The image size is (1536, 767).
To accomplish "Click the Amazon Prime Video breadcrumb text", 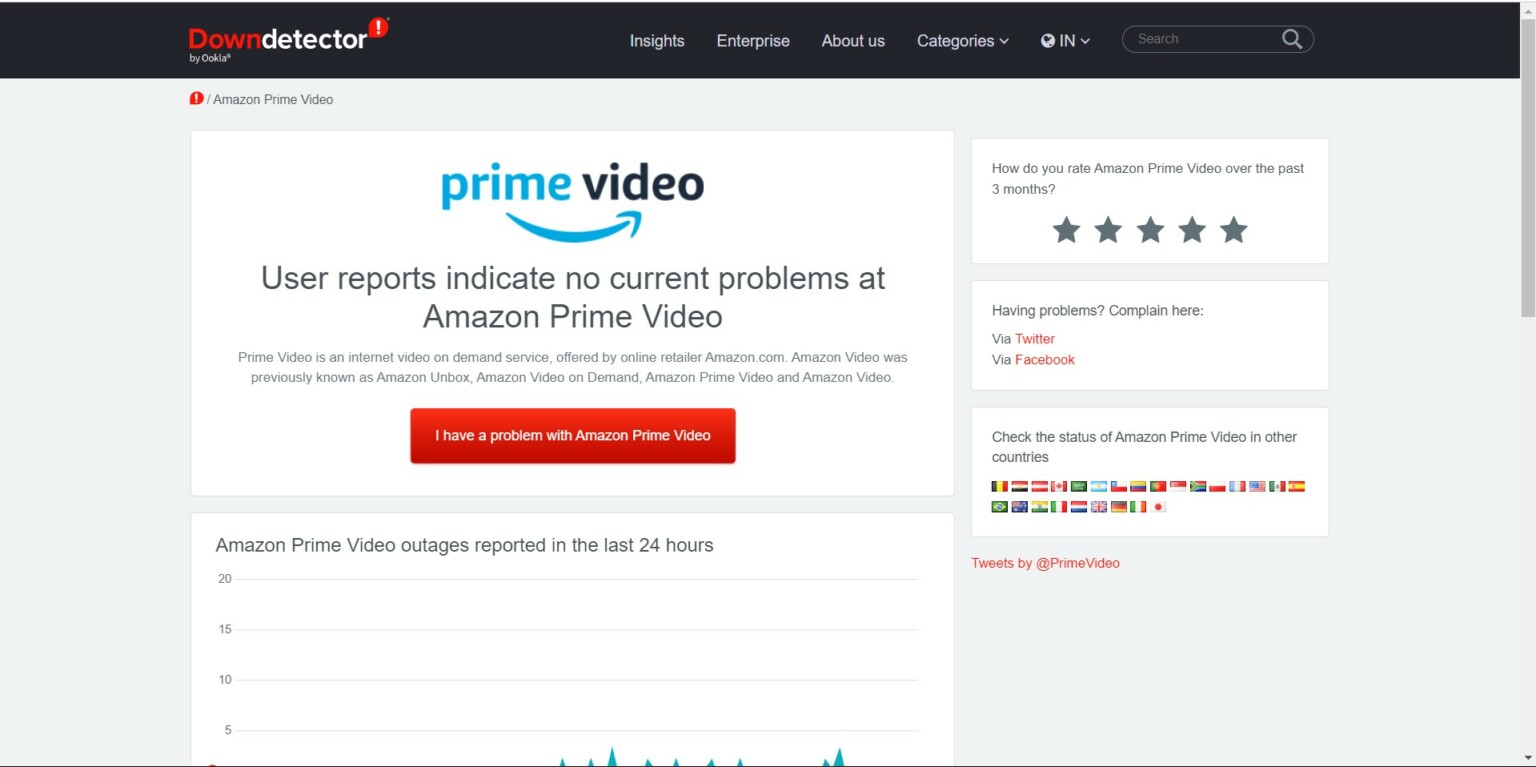I will (273, 99).
